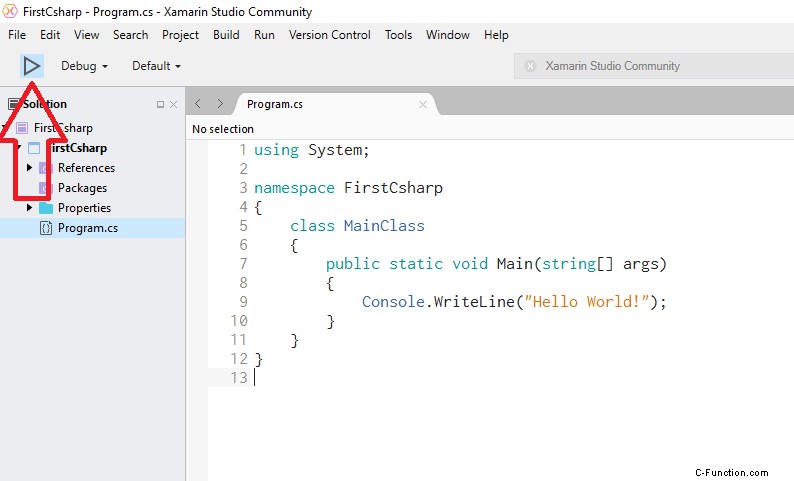Expand the References node
The width and height of the screenshot is (794, 481).
coord(29,168)
